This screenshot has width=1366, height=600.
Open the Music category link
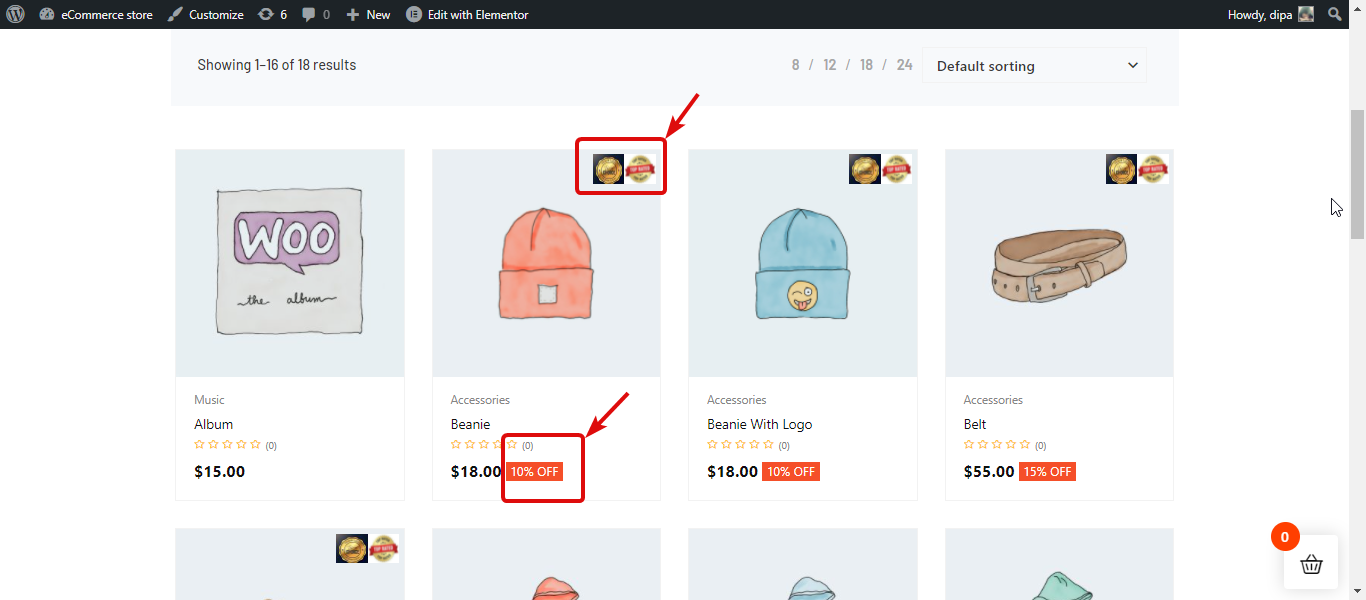[x=209, y=399]
